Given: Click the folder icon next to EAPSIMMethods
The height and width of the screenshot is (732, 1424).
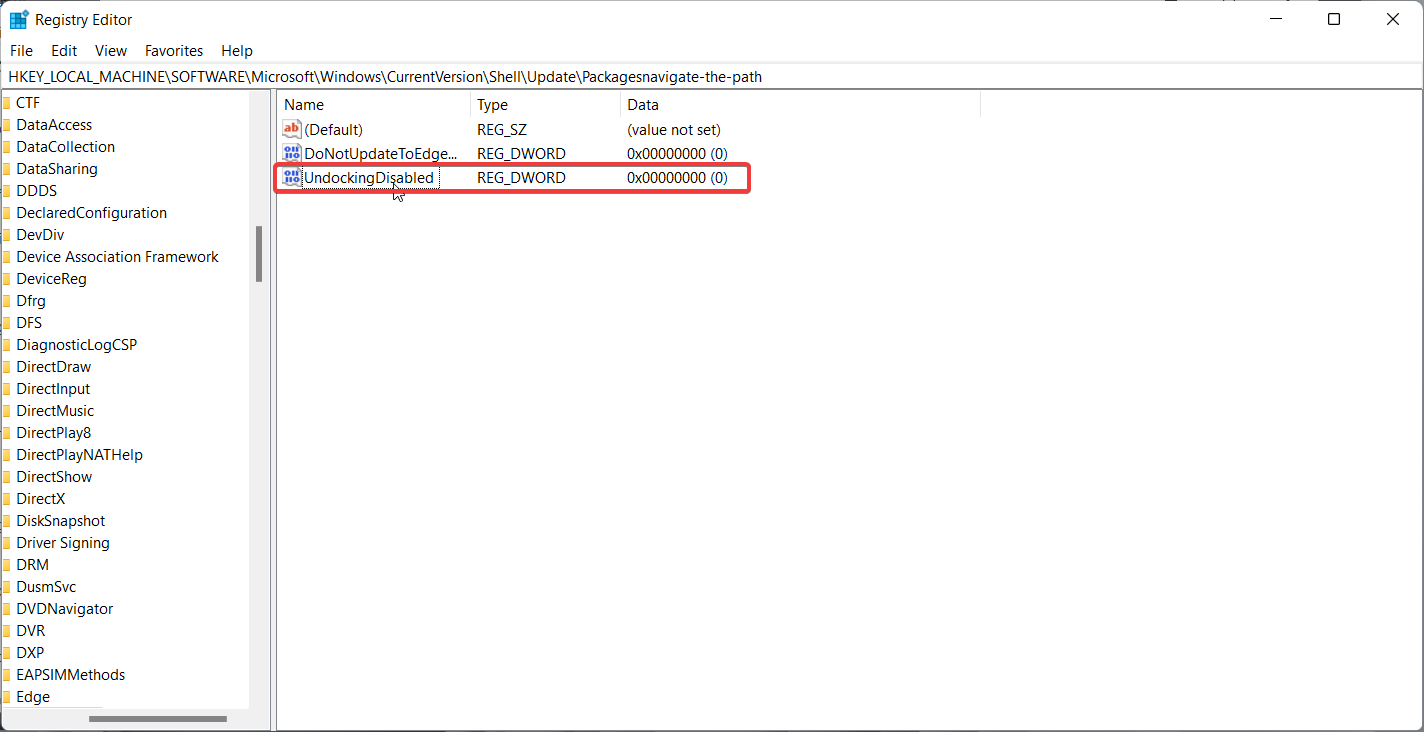Looking at the screenshot, I should point(8,674).
